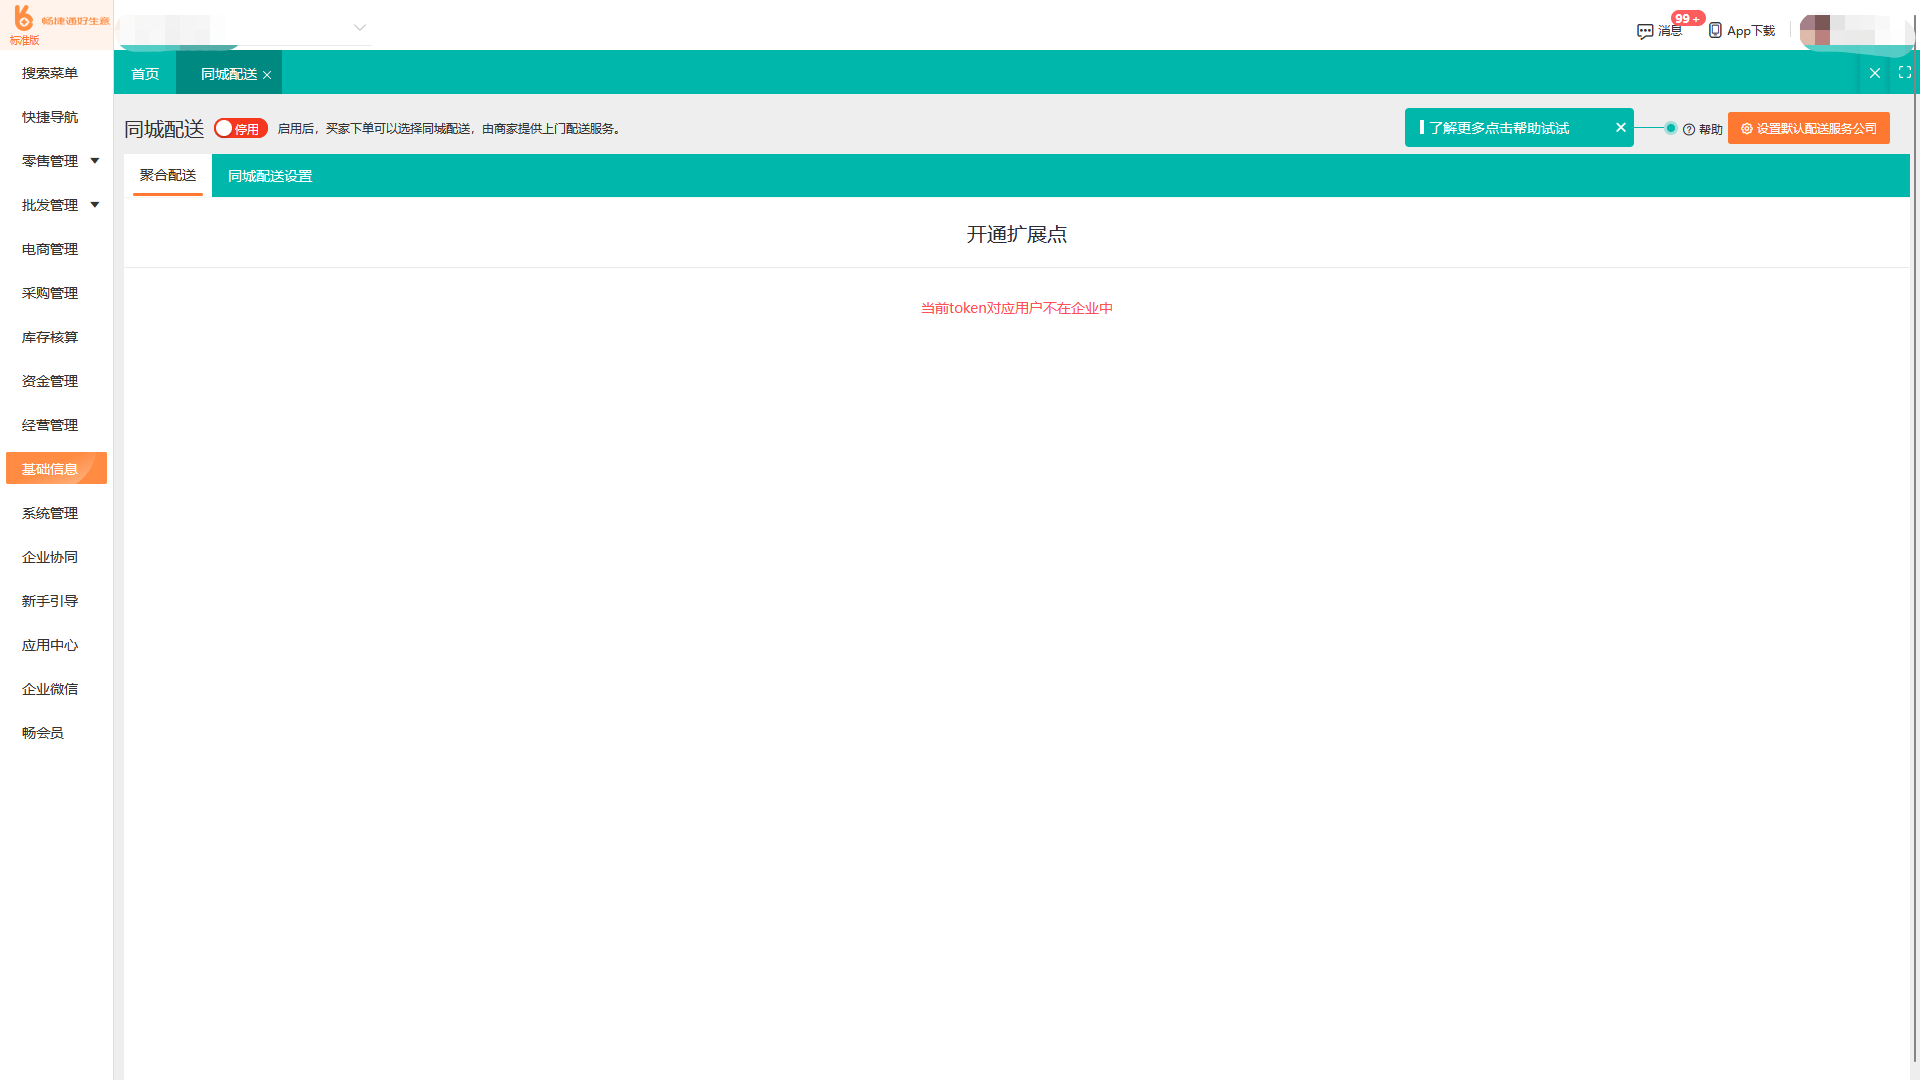
Task: Toggle the 同城配送 enable/disable switch
Action: (x=241, y=128)
